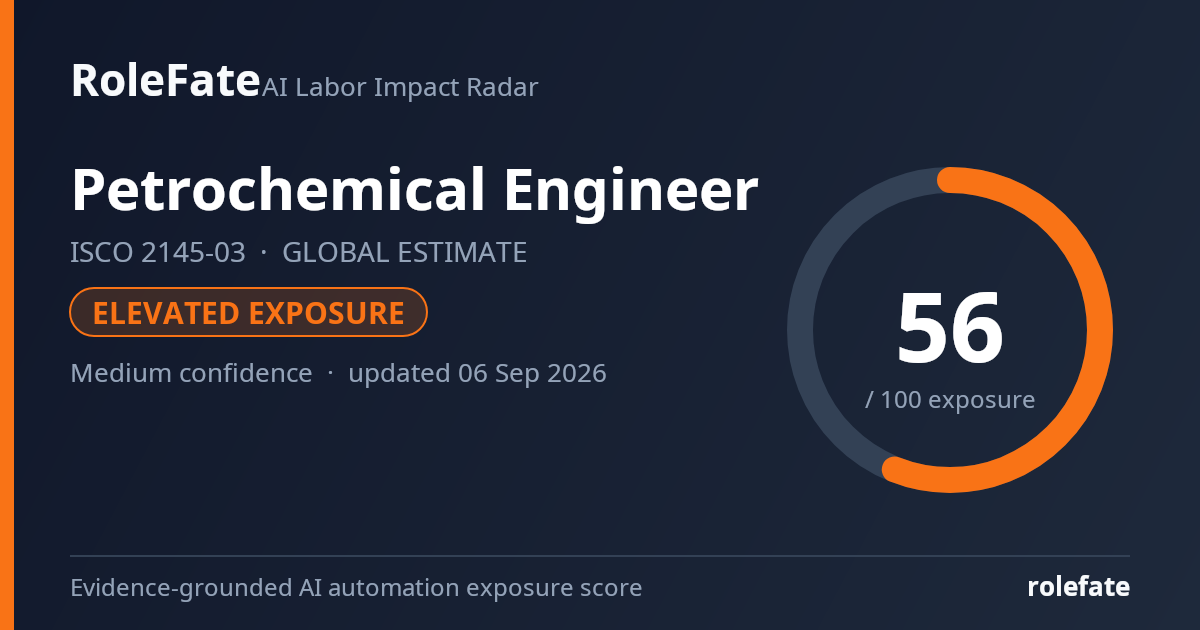Screen dimensions: 1200x630
Task: Click the word Engineer in the title
Action: click(x=622, y=191)
